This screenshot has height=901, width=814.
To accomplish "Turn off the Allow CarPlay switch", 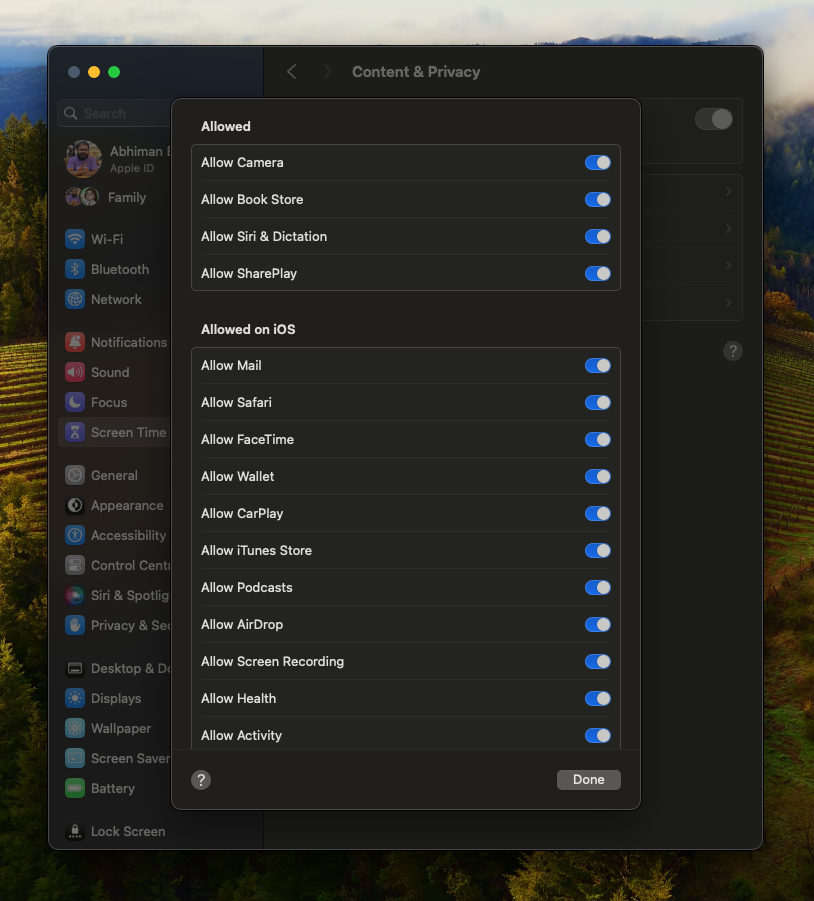I will pyautogui.click(x=597, y=513).
